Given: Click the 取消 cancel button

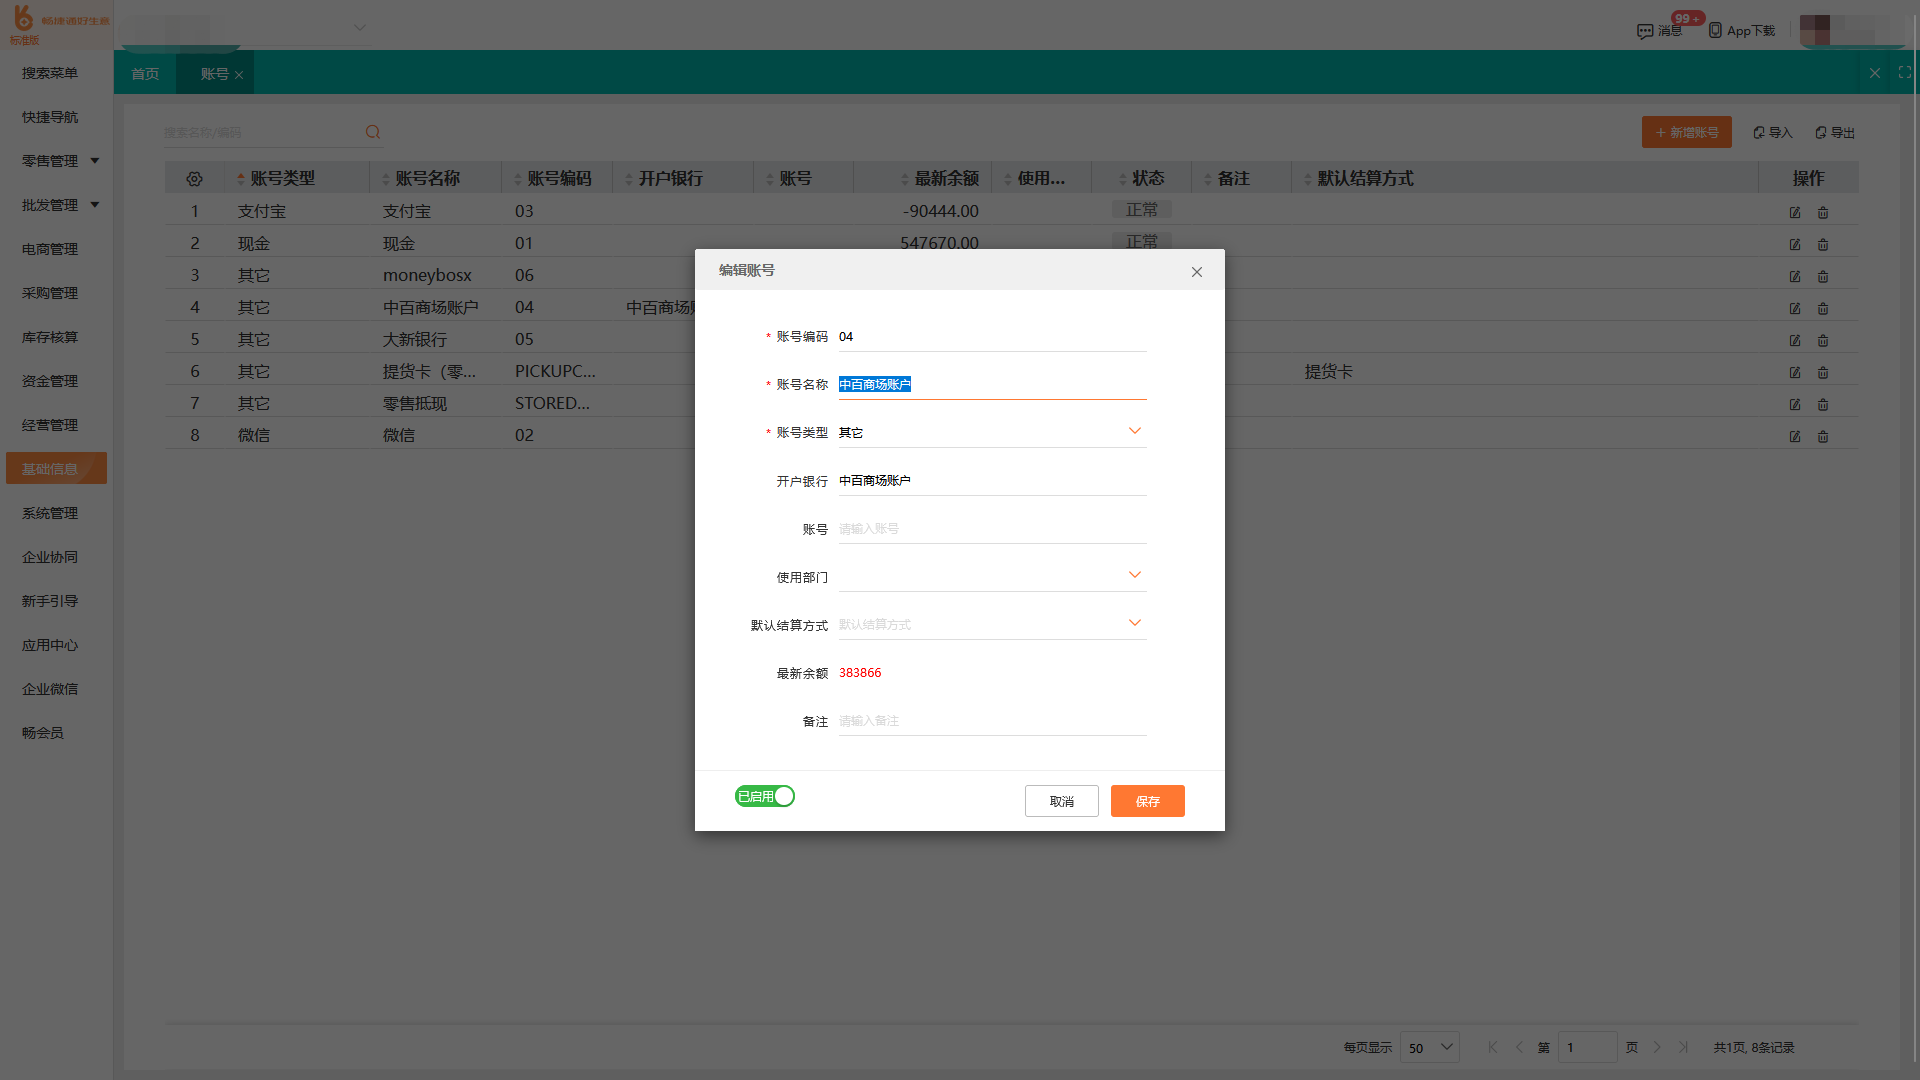Looking at the screenshot, I should (x=1062, y=800).
